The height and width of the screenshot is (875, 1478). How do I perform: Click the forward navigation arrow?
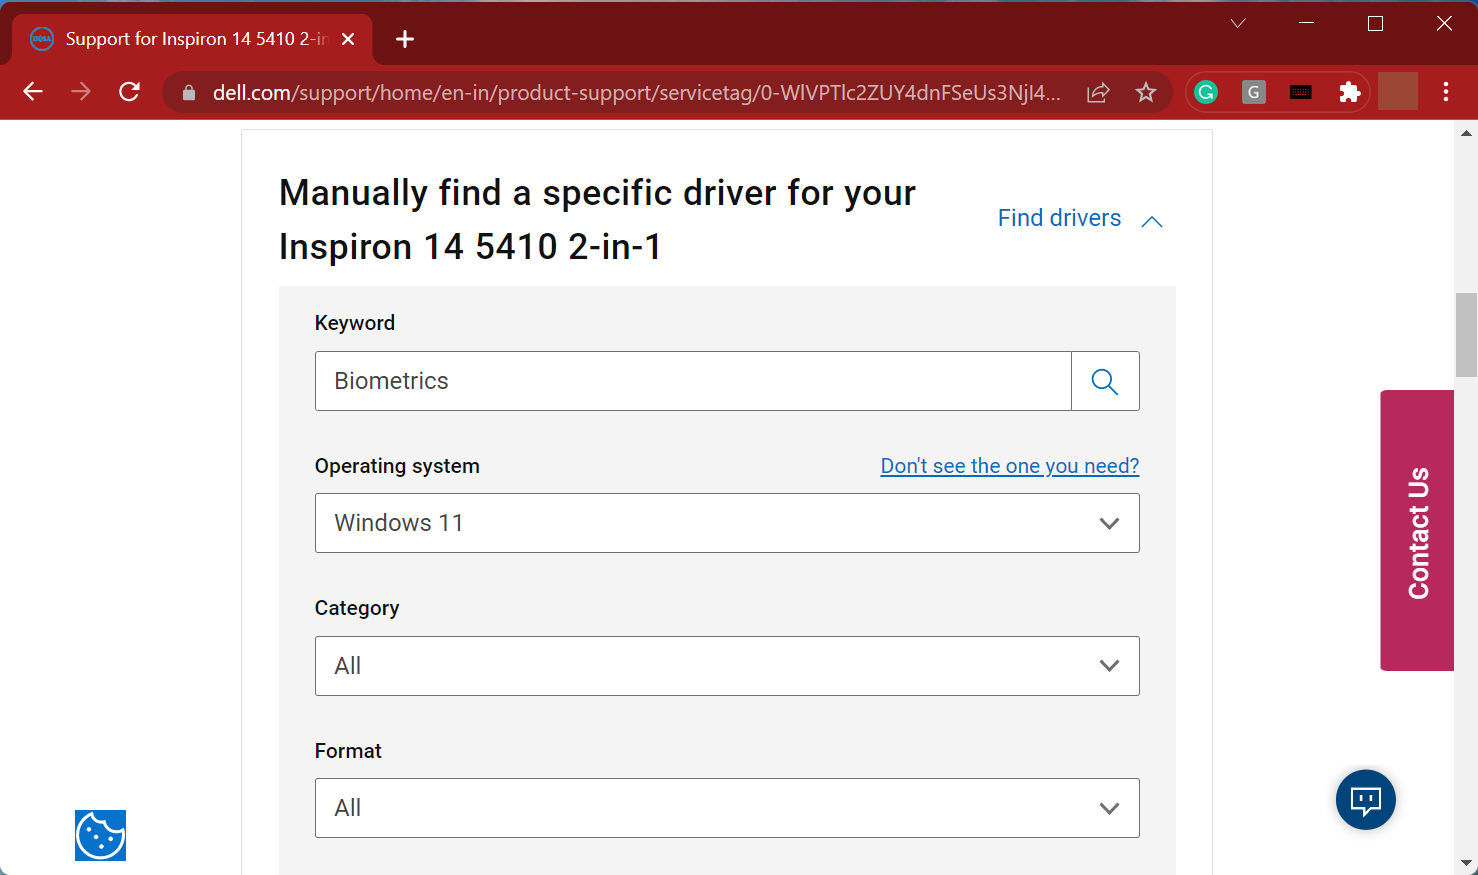81,91
